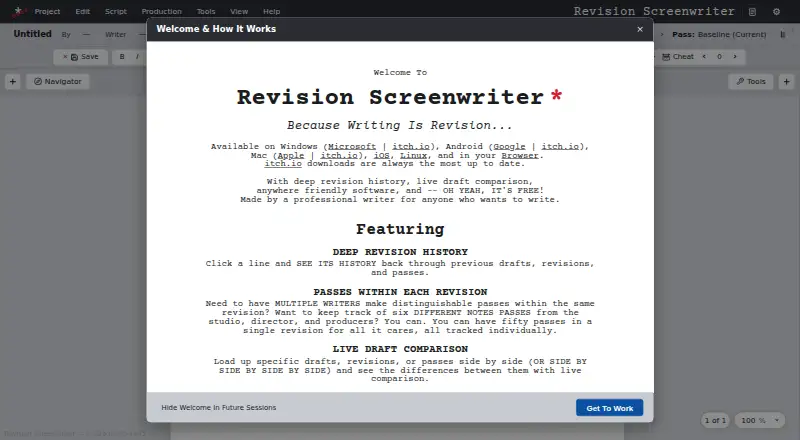
Task: Open the Project menu
Action: tap(47, 11)
